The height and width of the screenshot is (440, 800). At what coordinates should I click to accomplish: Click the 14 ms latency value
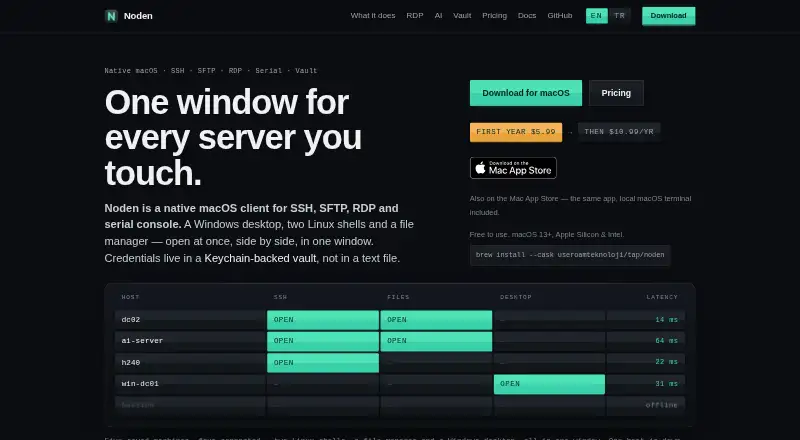pos(666,320)
